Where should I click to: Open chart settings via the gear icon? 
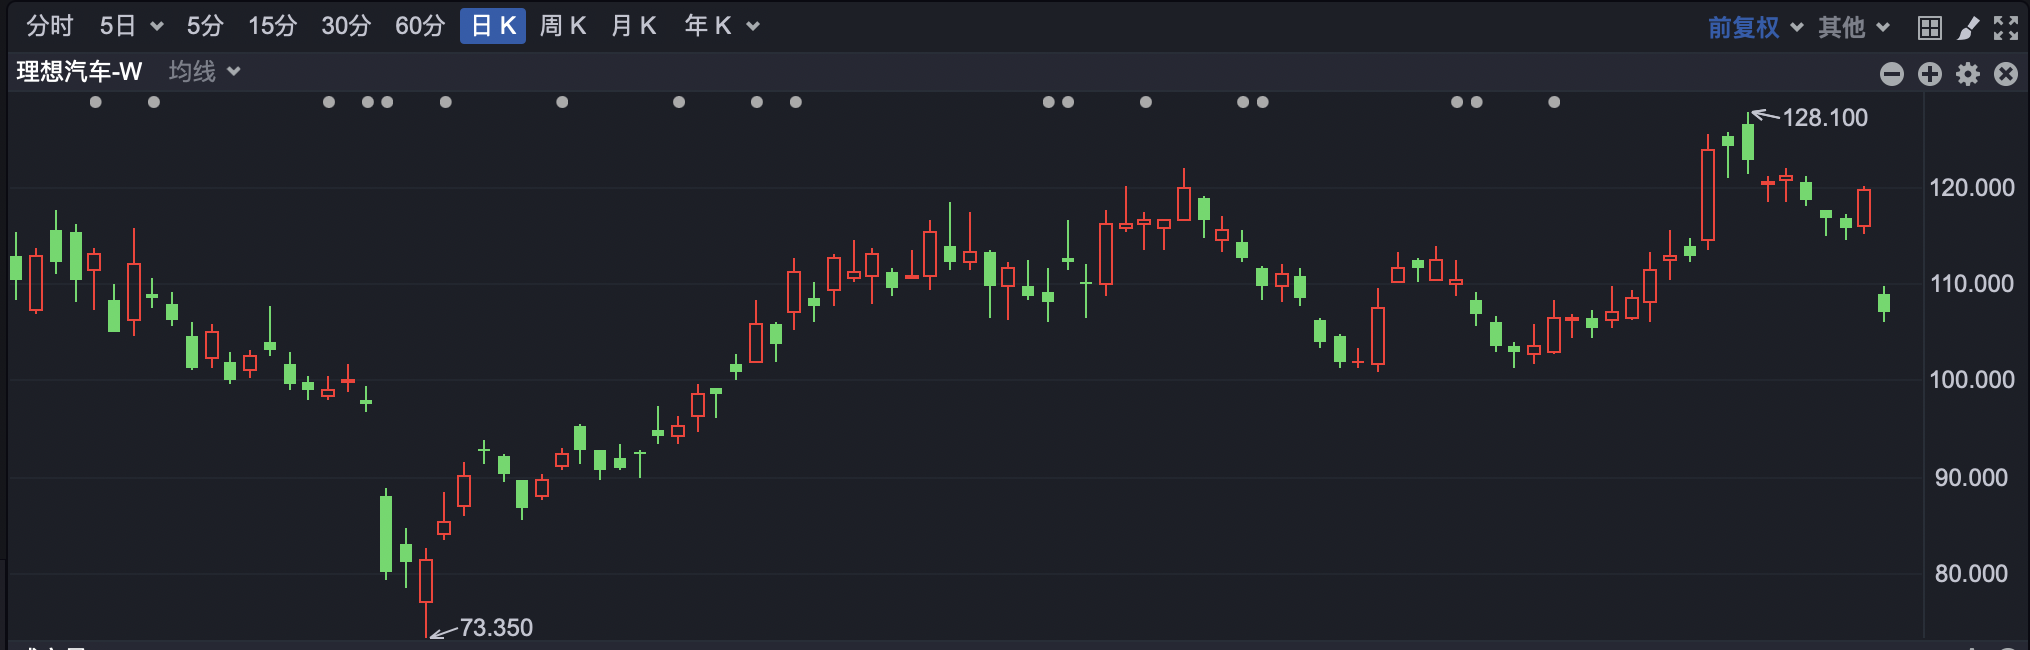pyautogui.click(x=1967, y=73)
